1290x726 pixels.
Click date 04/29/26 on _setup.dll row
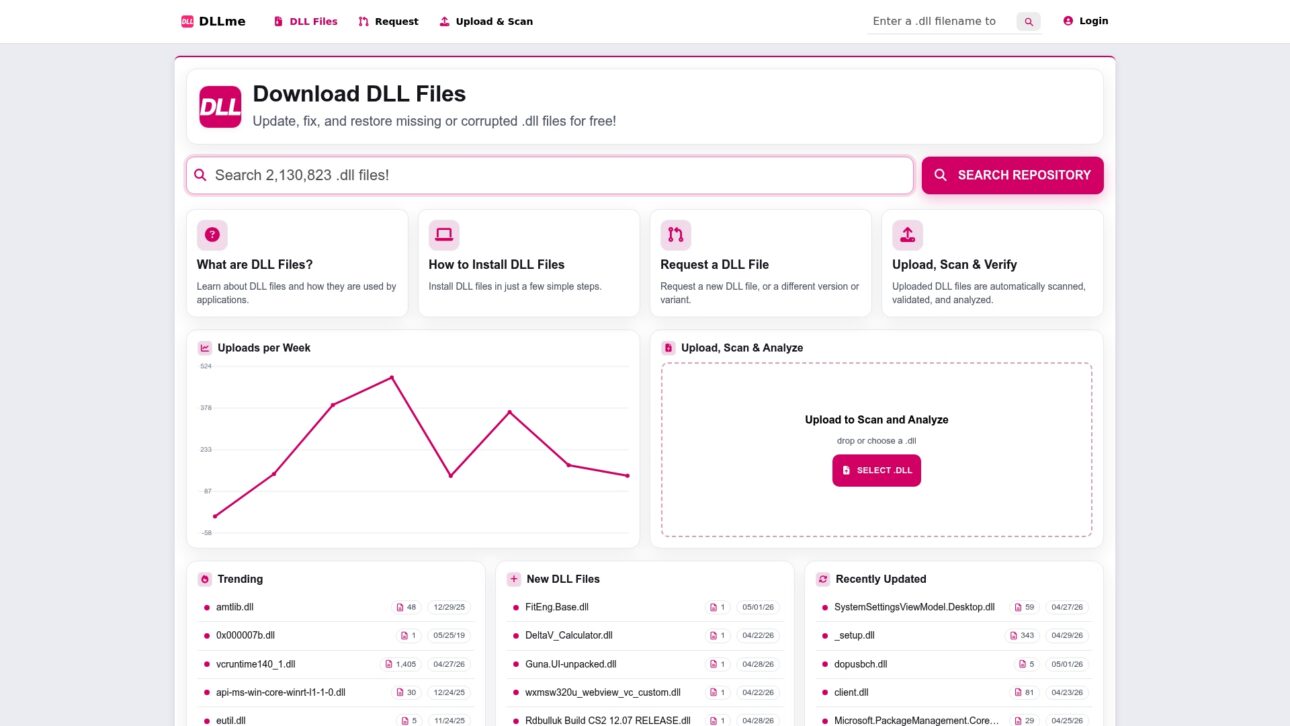click(1069, 636)
